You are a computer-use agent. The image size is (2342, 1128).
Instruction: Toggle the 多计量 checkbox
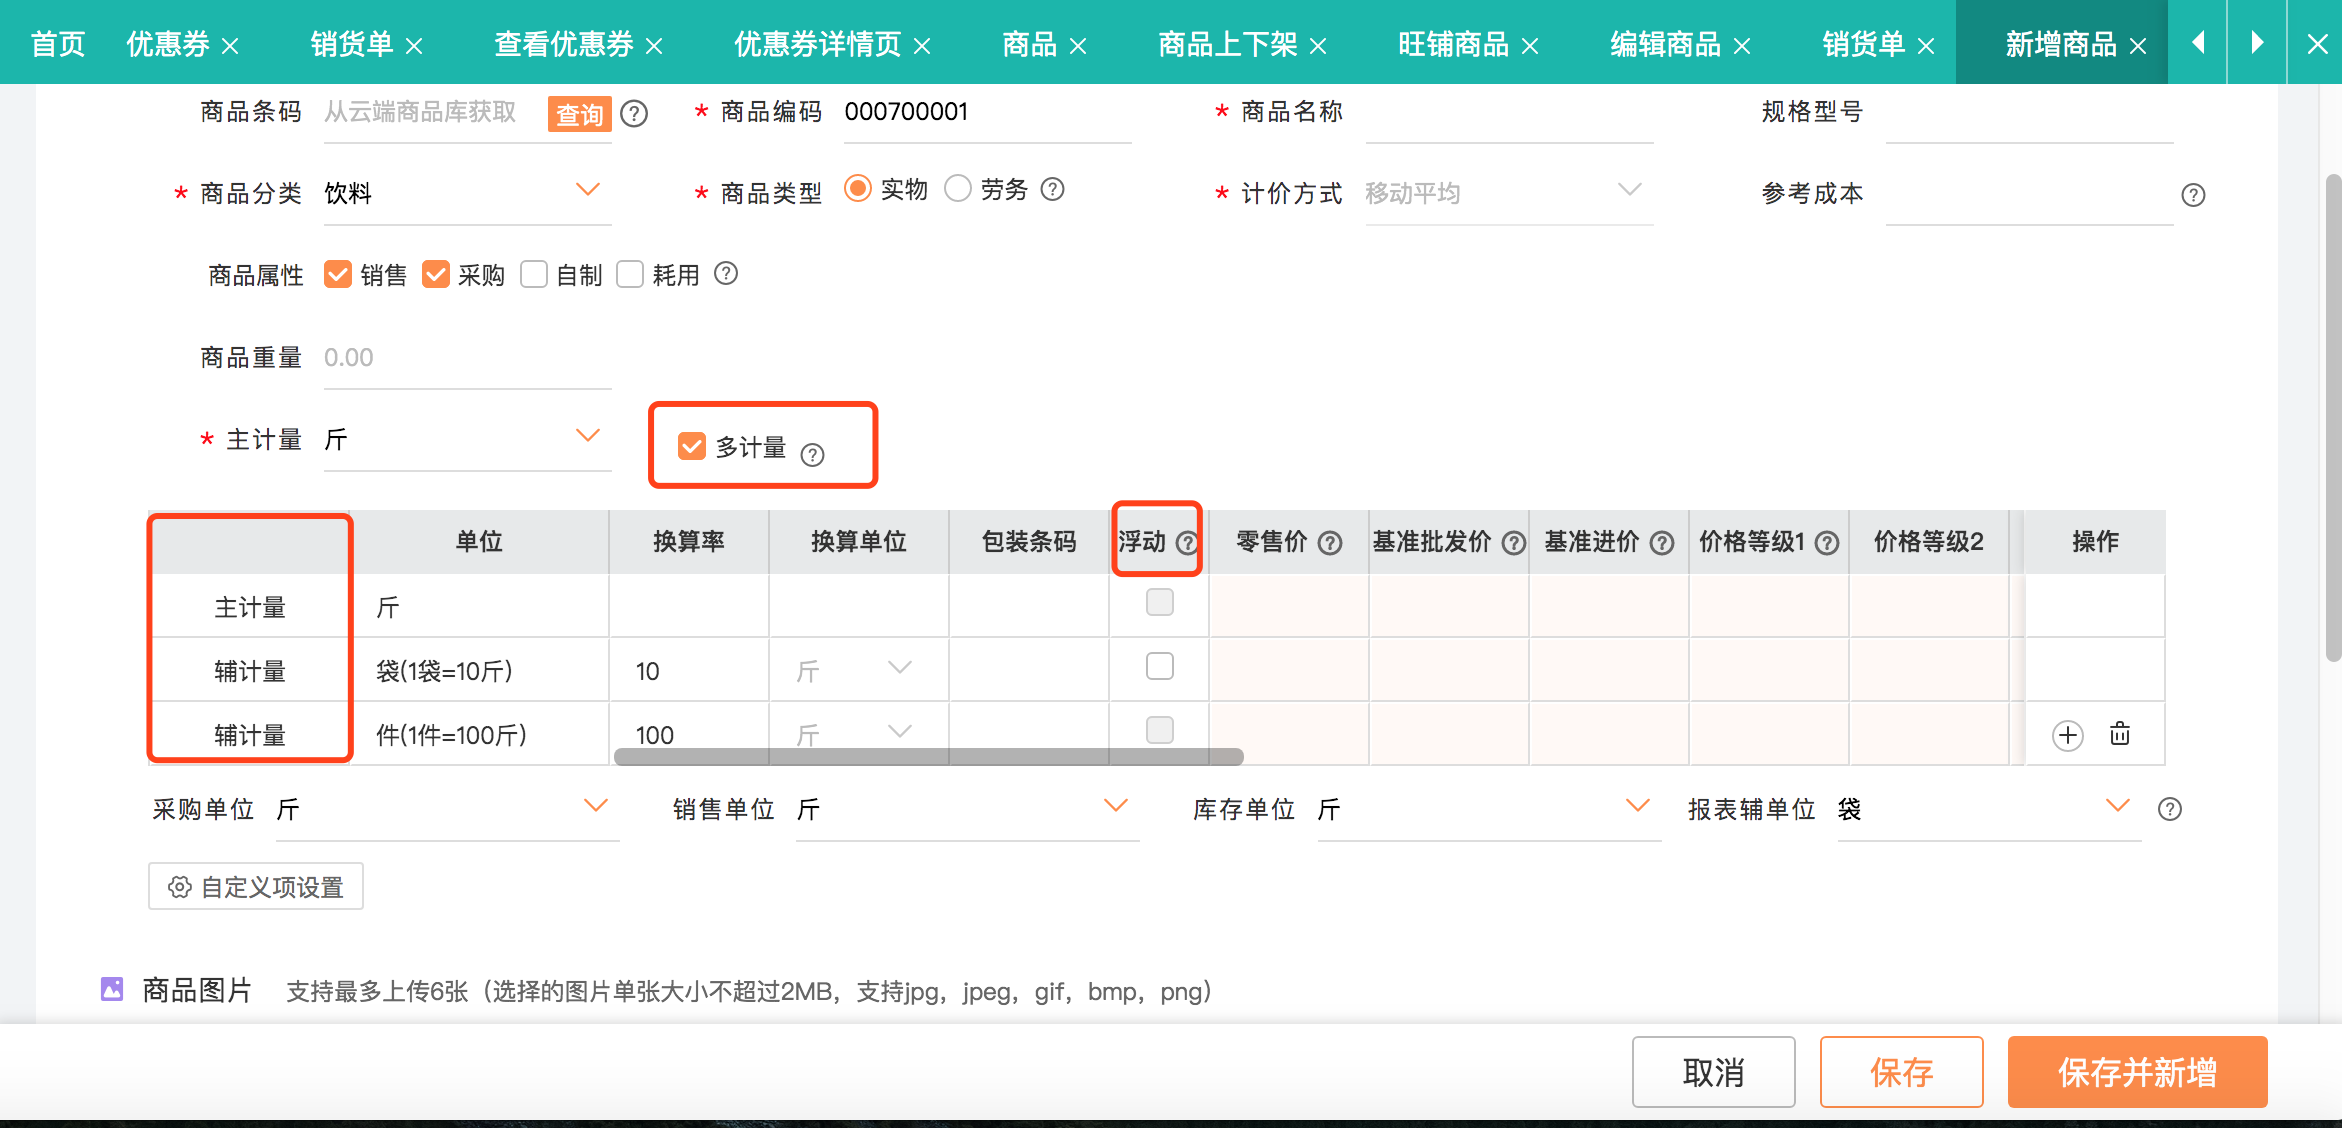point(690,448)
